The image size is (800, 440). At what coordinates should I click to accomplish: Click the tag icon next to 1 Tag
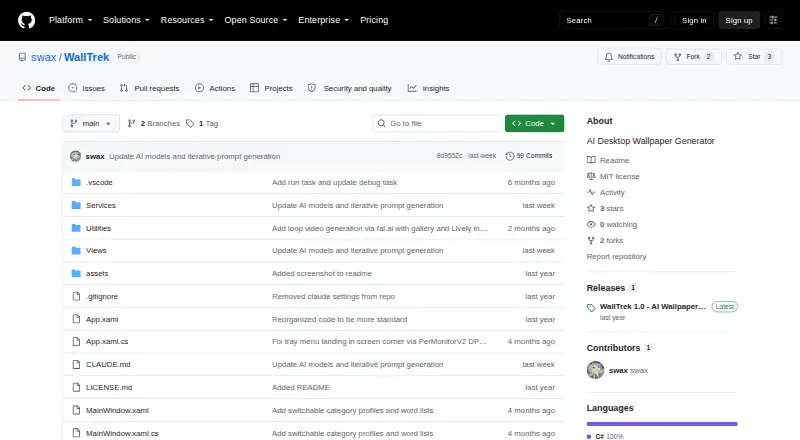190,124
